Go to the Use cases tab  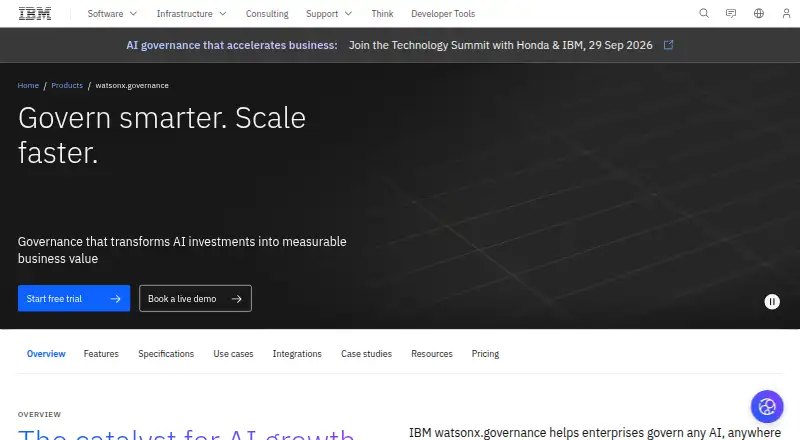pos(233,354)
